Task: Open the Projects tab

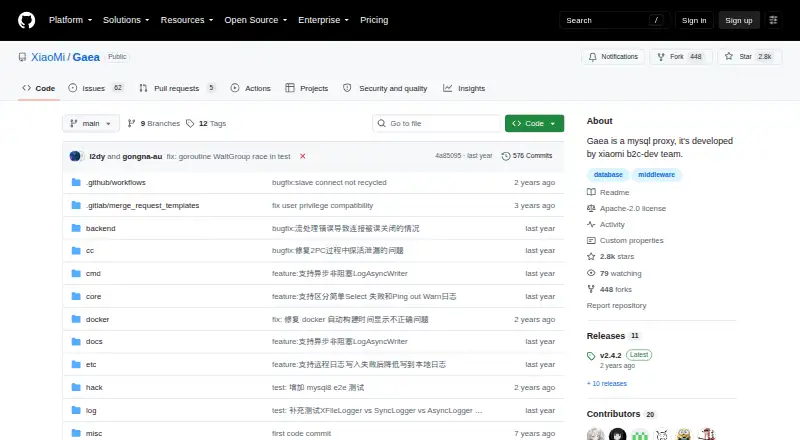Action: [307, 88]
